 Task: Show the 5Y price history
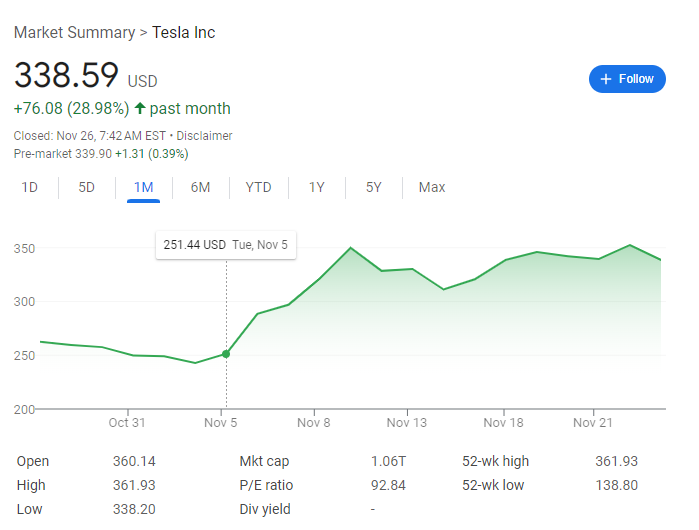[x=373, y=187]
